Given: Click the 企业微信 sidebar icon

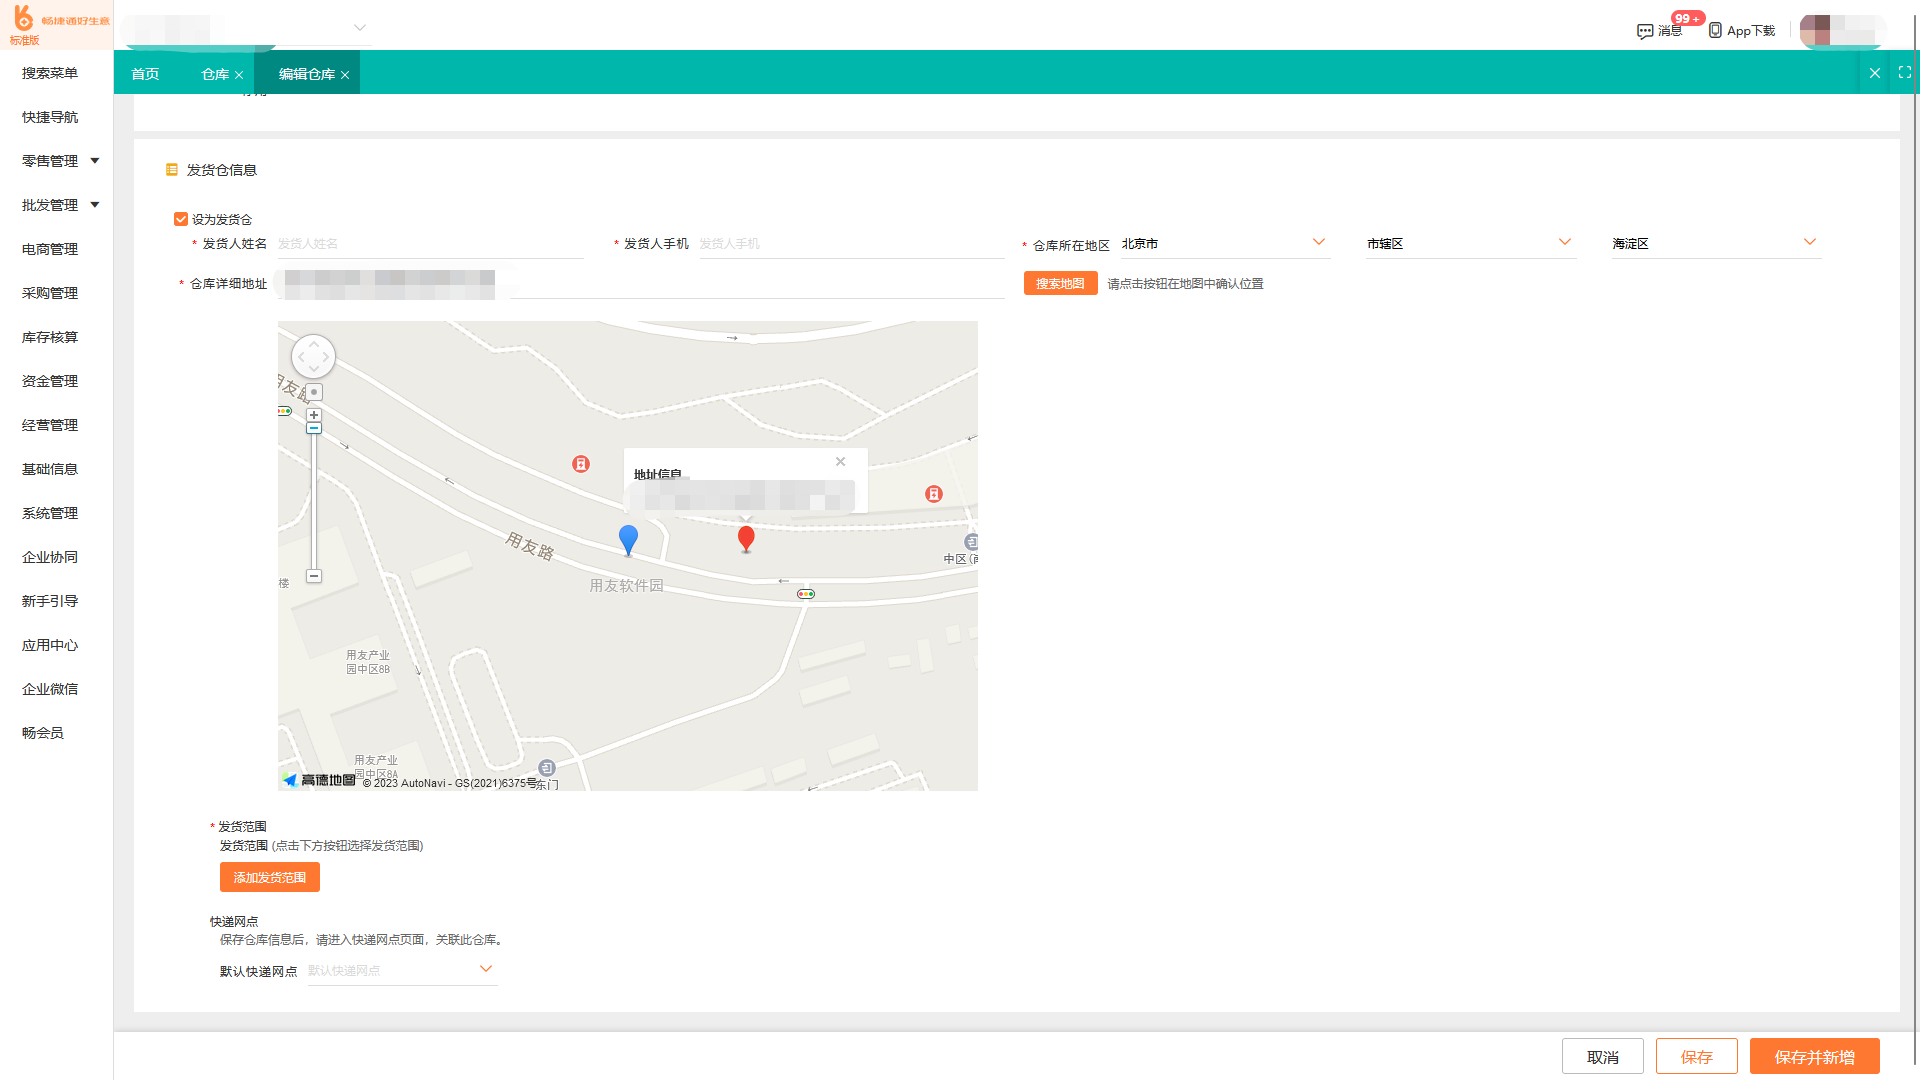Looking at the screenshot, I should click(51, 688).
